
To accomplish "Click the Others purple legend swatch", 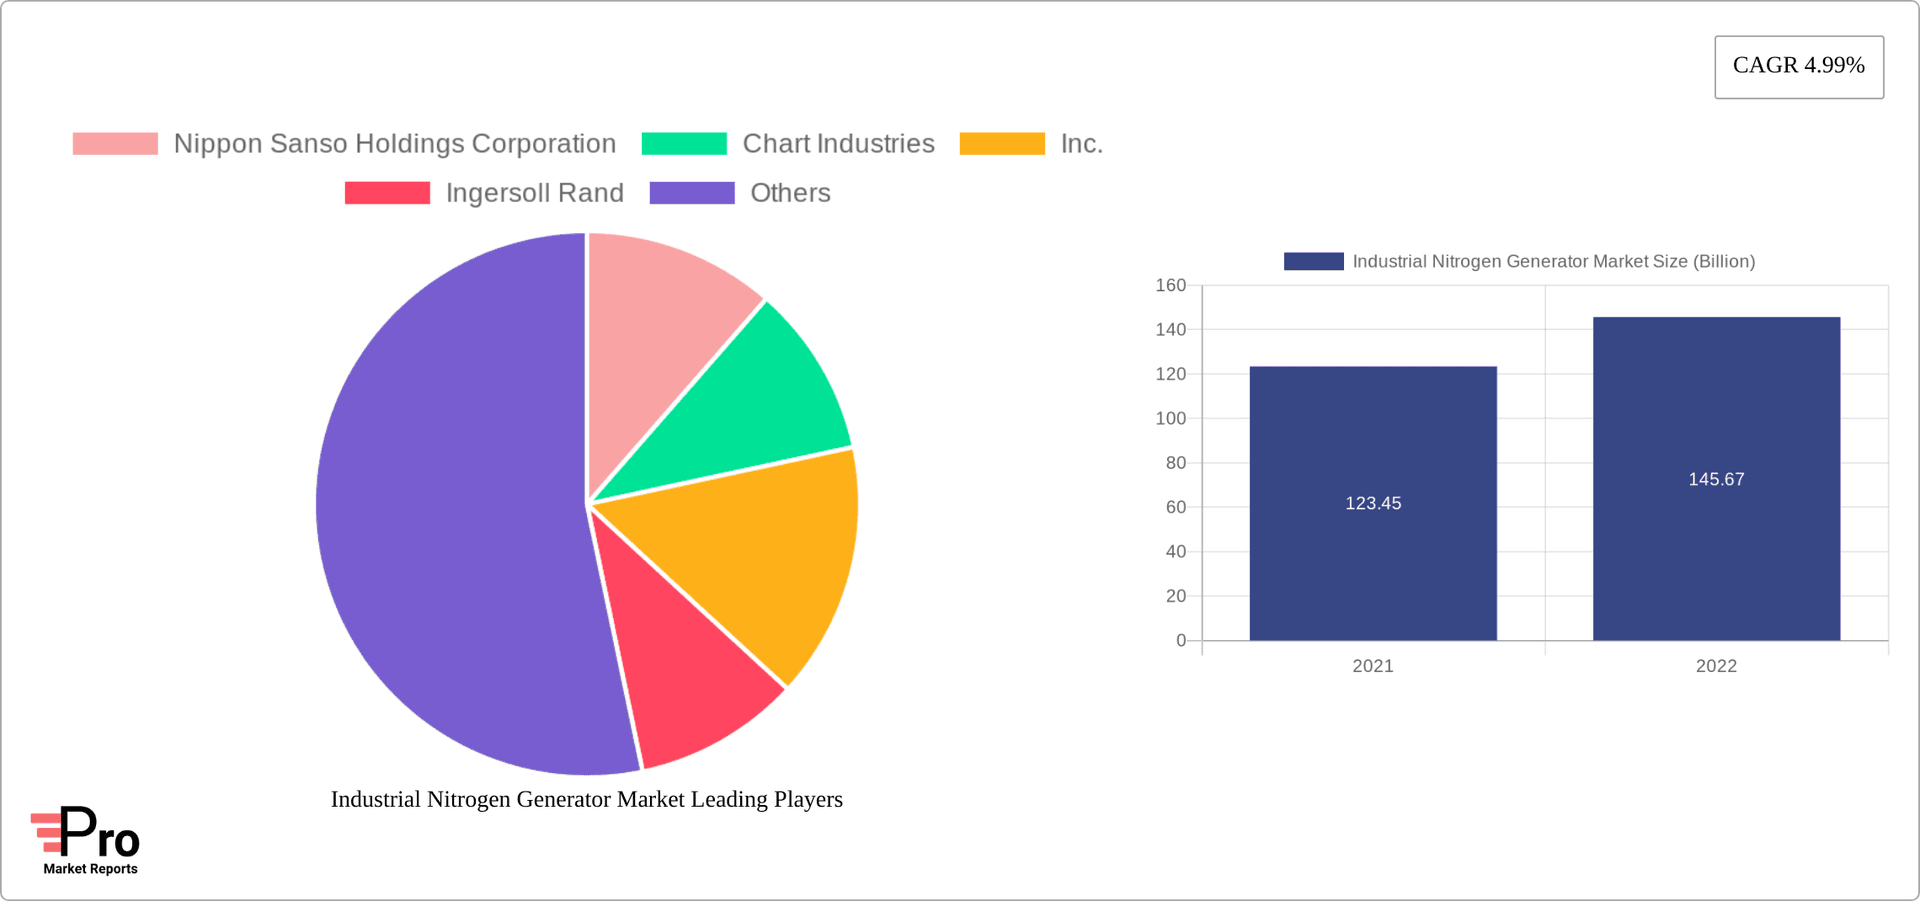I will (693, 192).
